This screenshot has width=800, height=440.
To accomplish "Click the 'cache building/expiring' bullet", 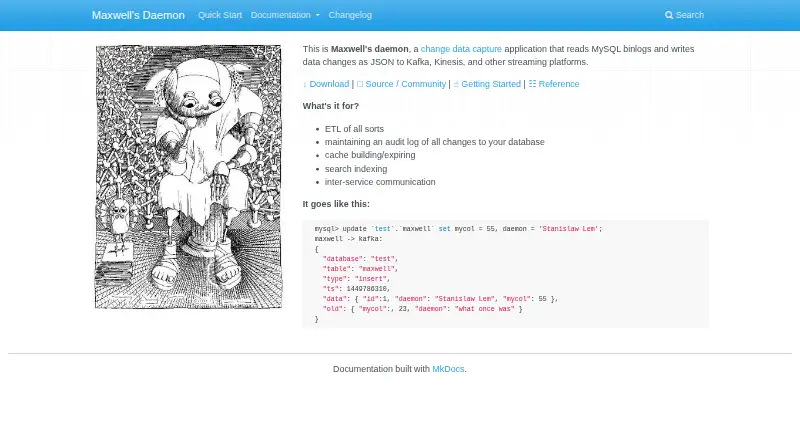I will (370, 155).
